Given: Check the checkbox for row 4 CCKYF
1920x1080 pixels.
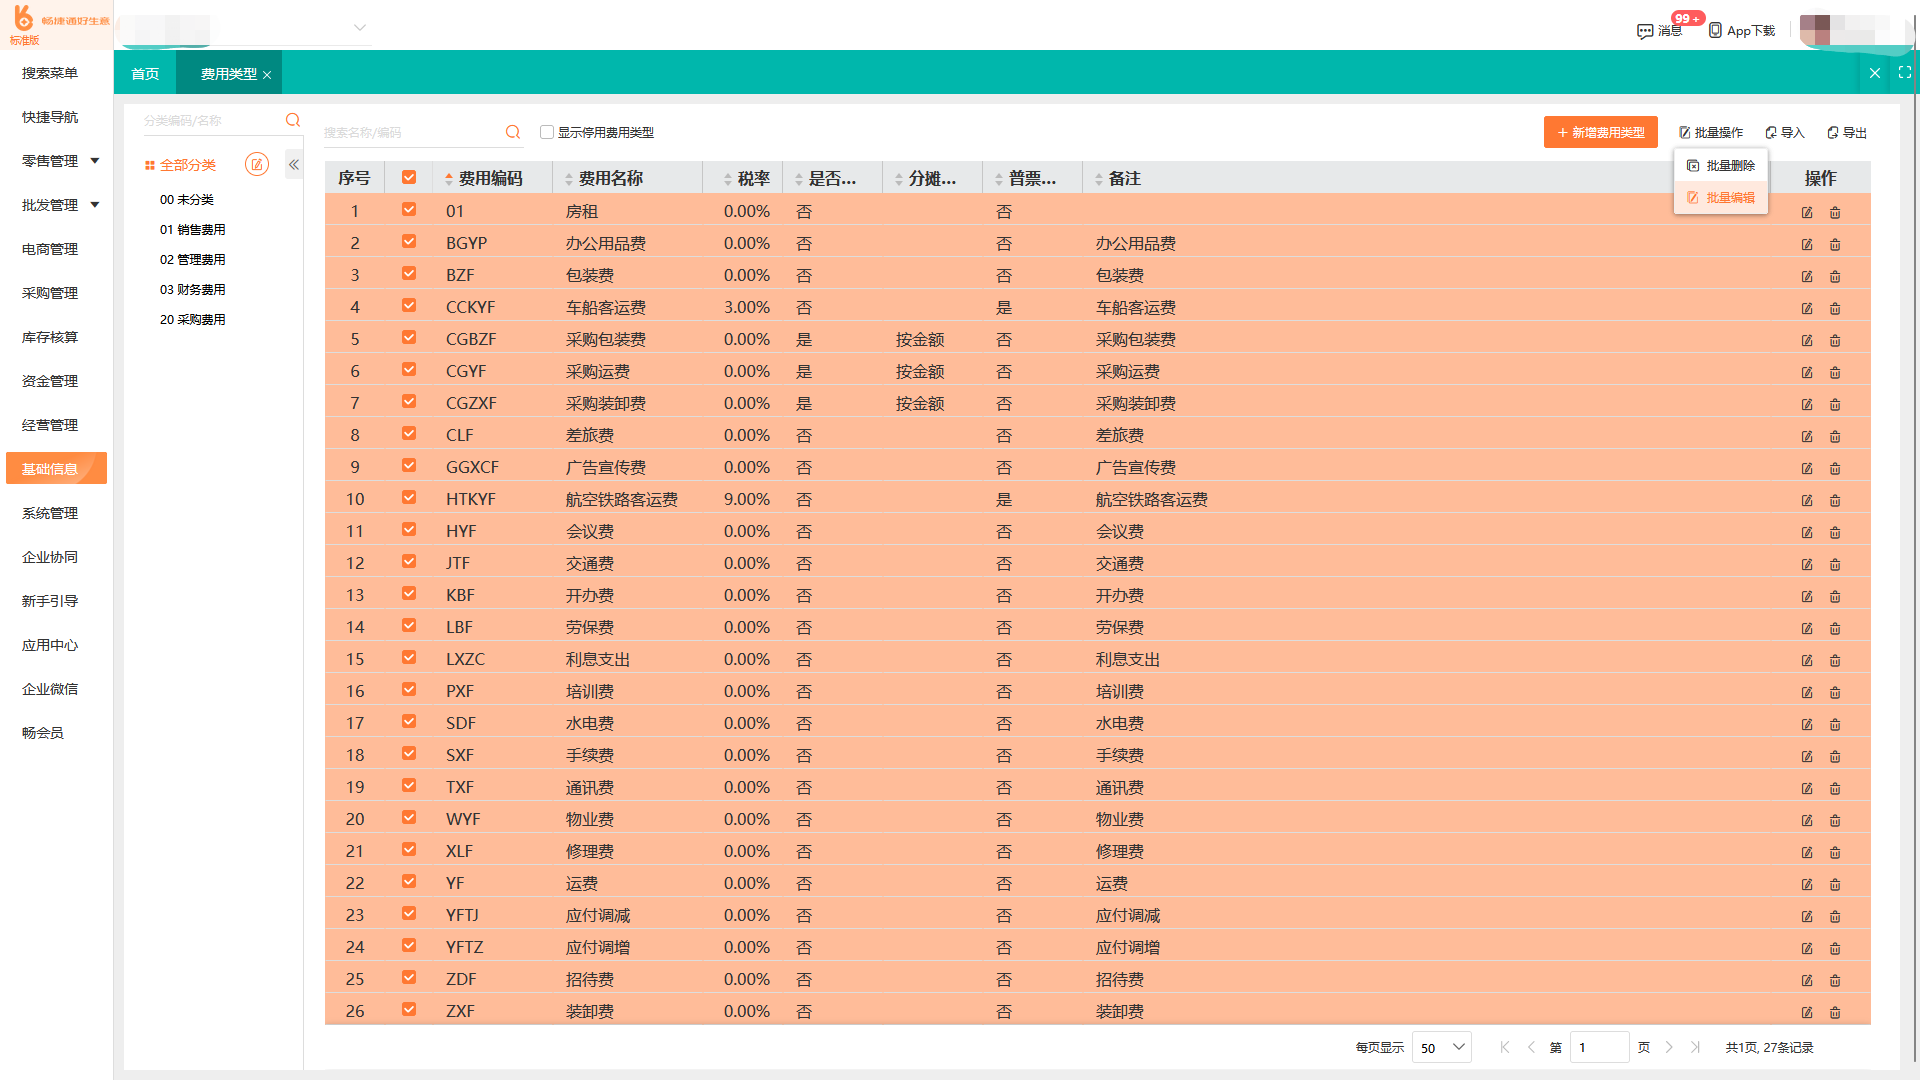Looking at the screenshot, I should pos(407,306).
